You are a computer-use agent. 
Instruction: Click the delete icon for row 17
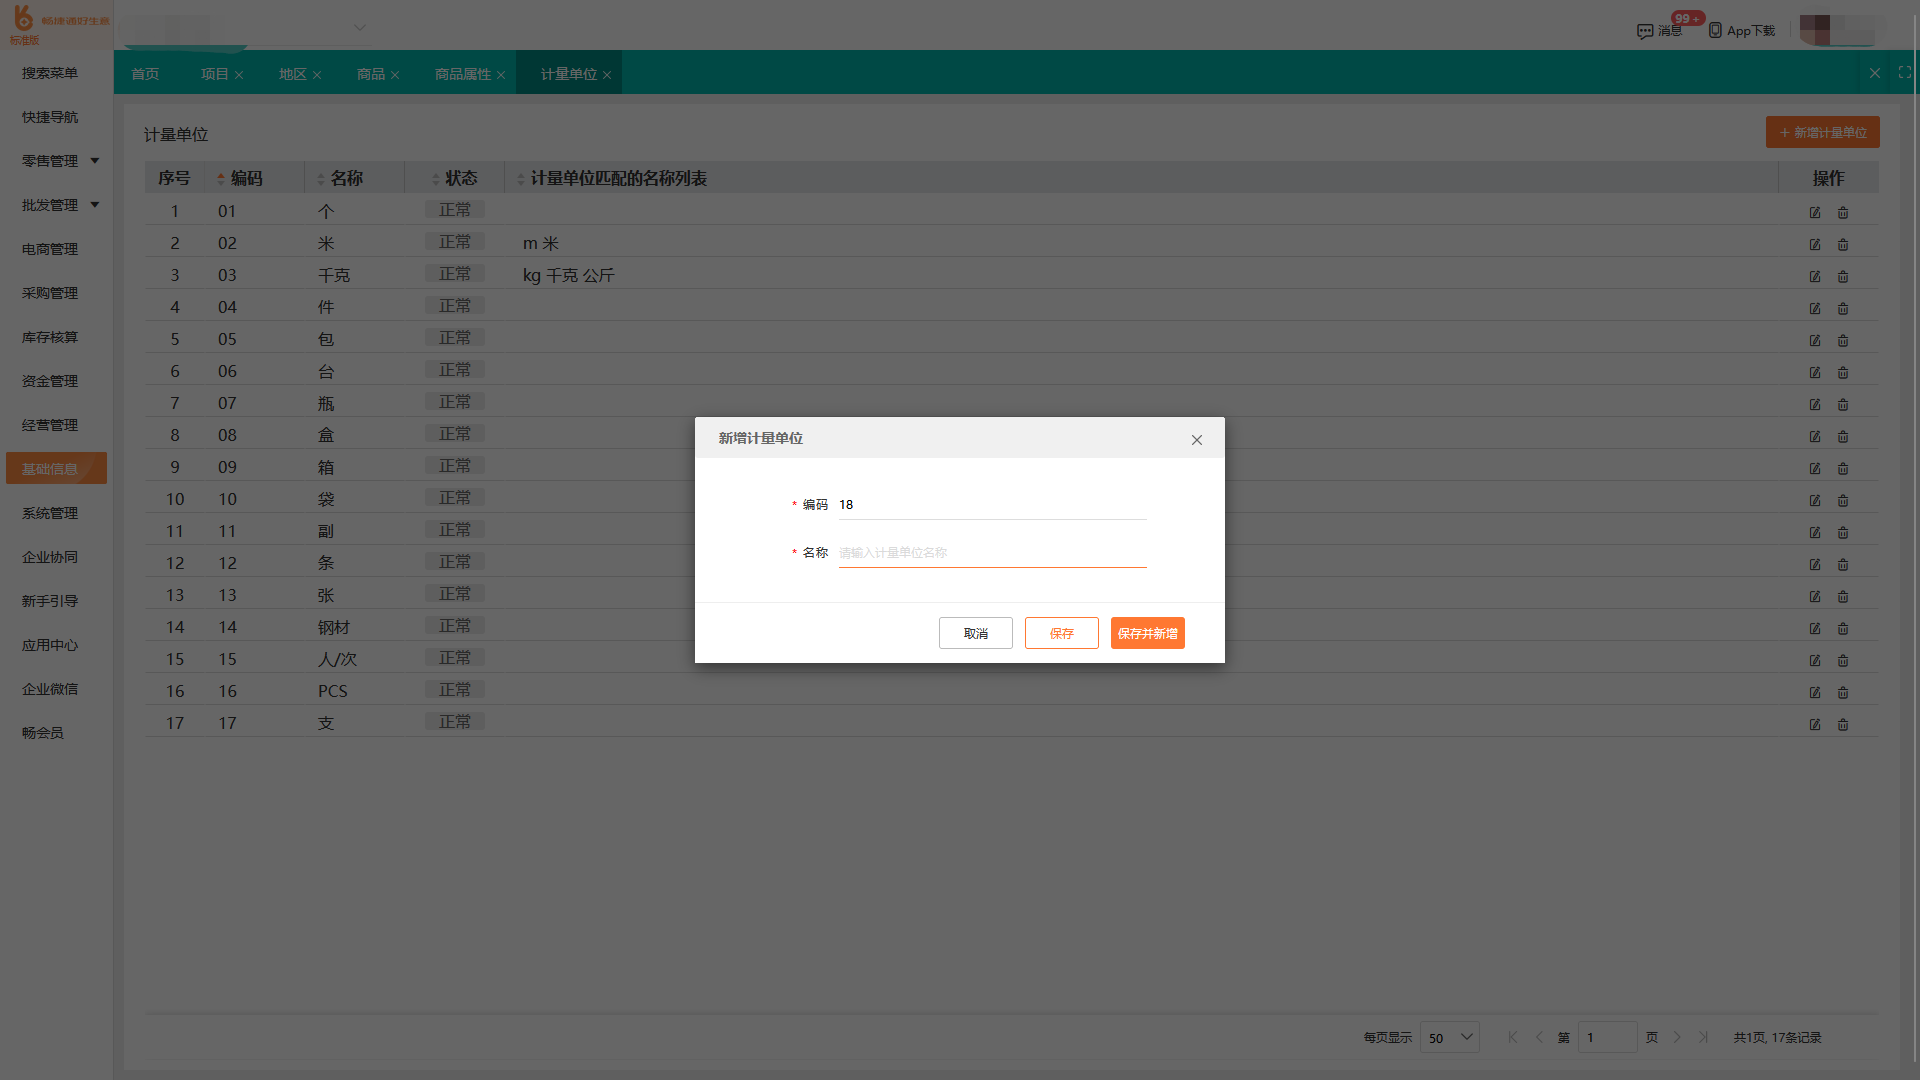(x=1844, y=724)
